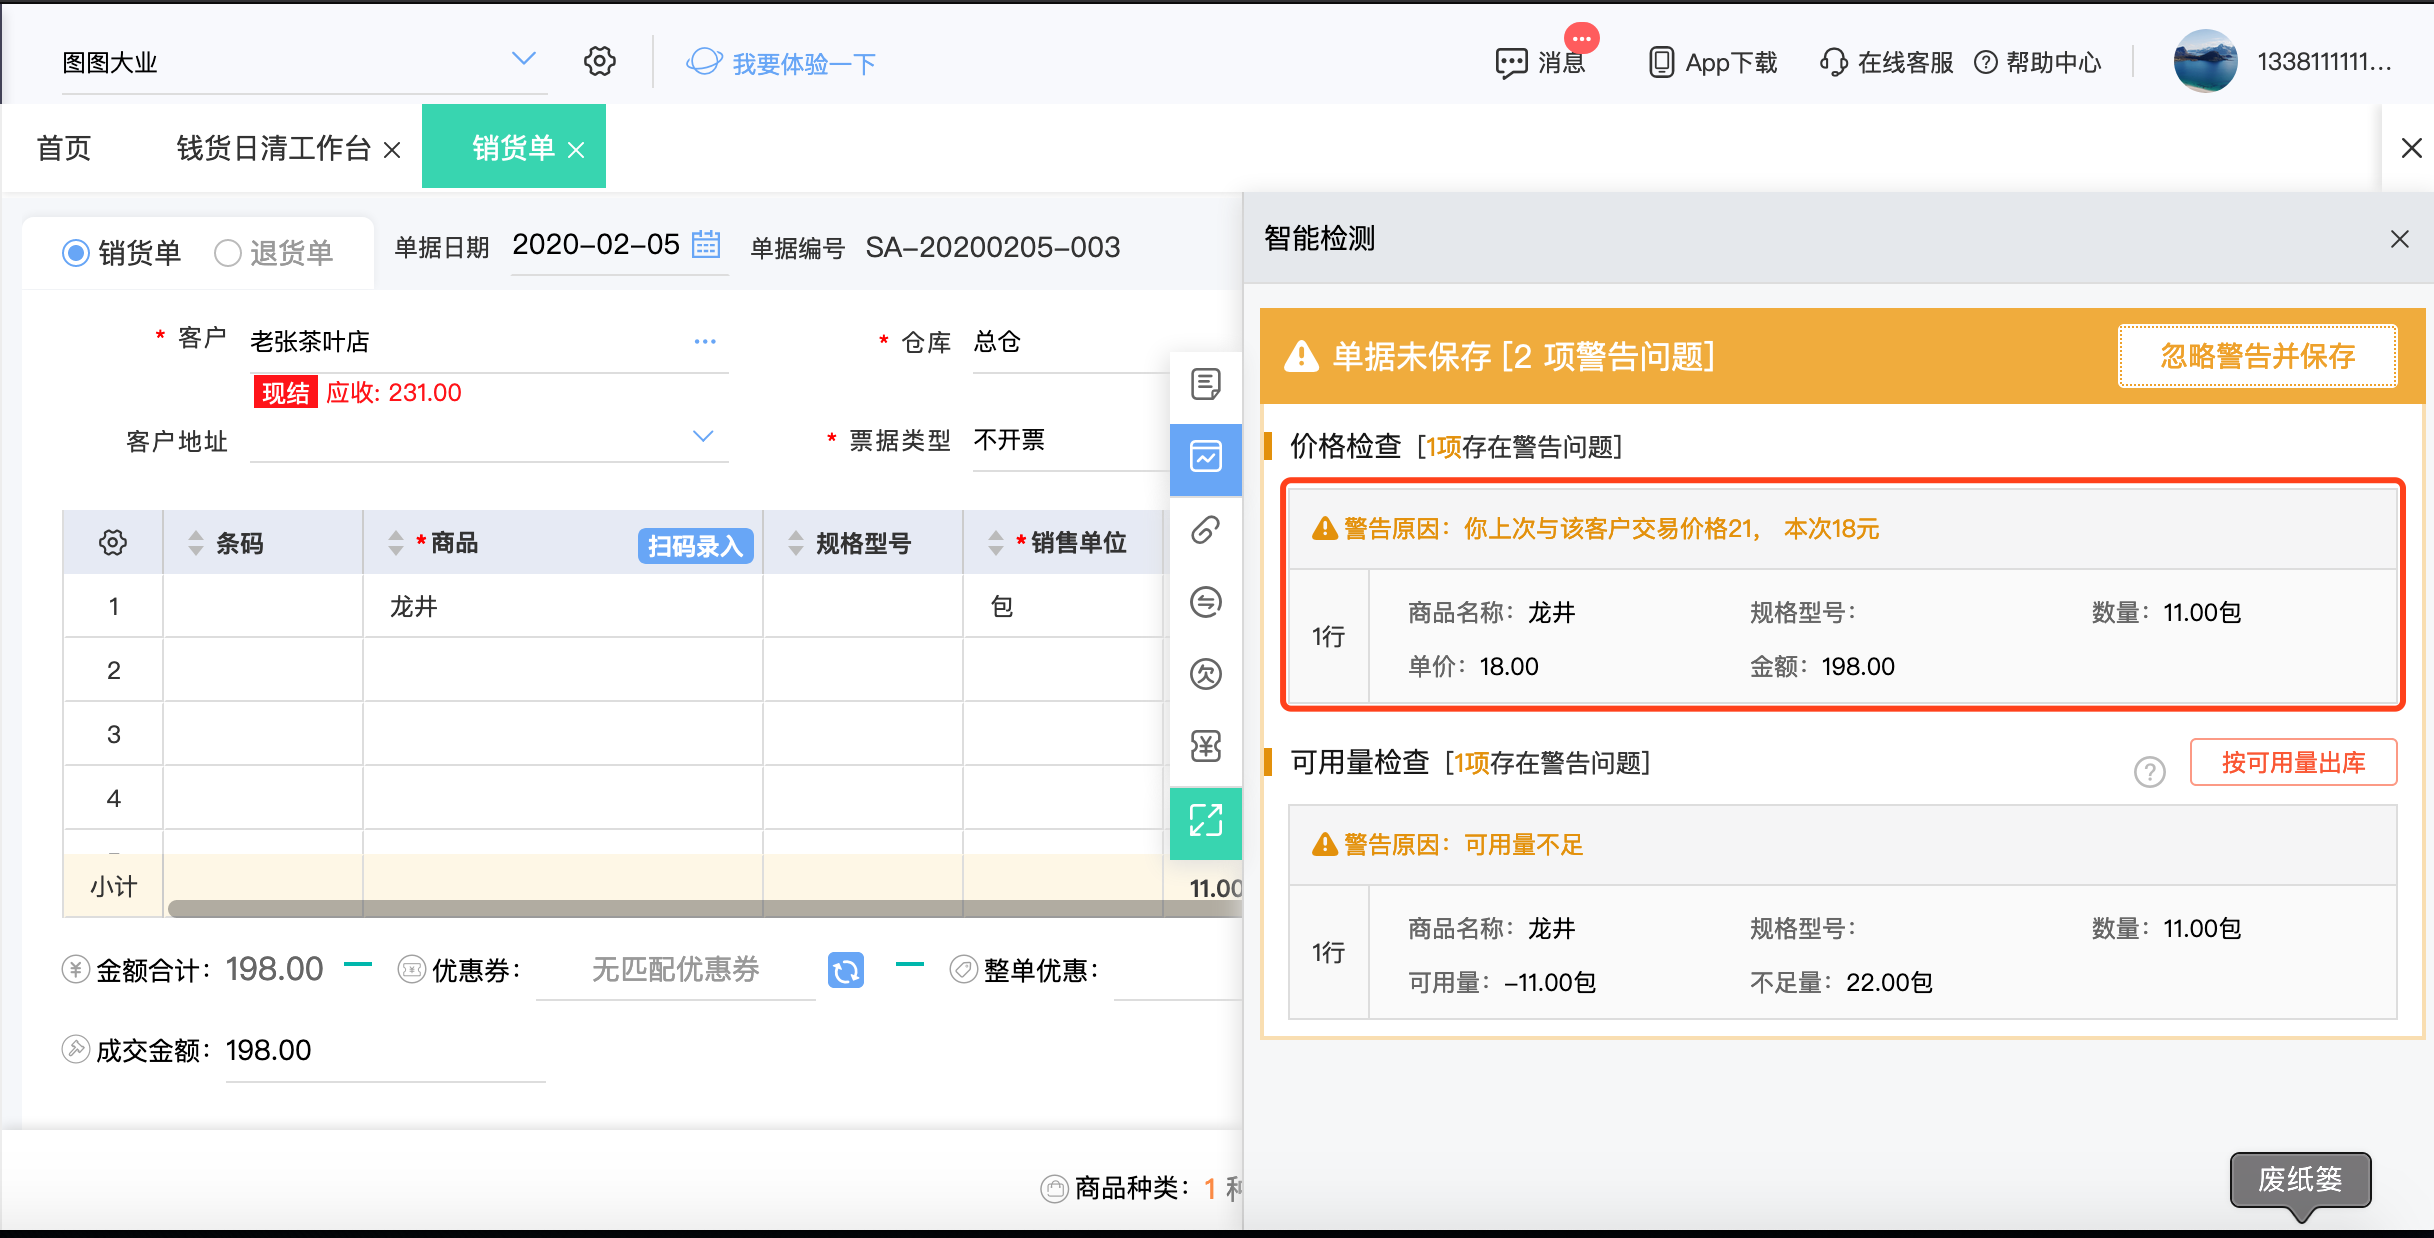
Task: Click the settings gear icon top left
Action: (600, 60)
